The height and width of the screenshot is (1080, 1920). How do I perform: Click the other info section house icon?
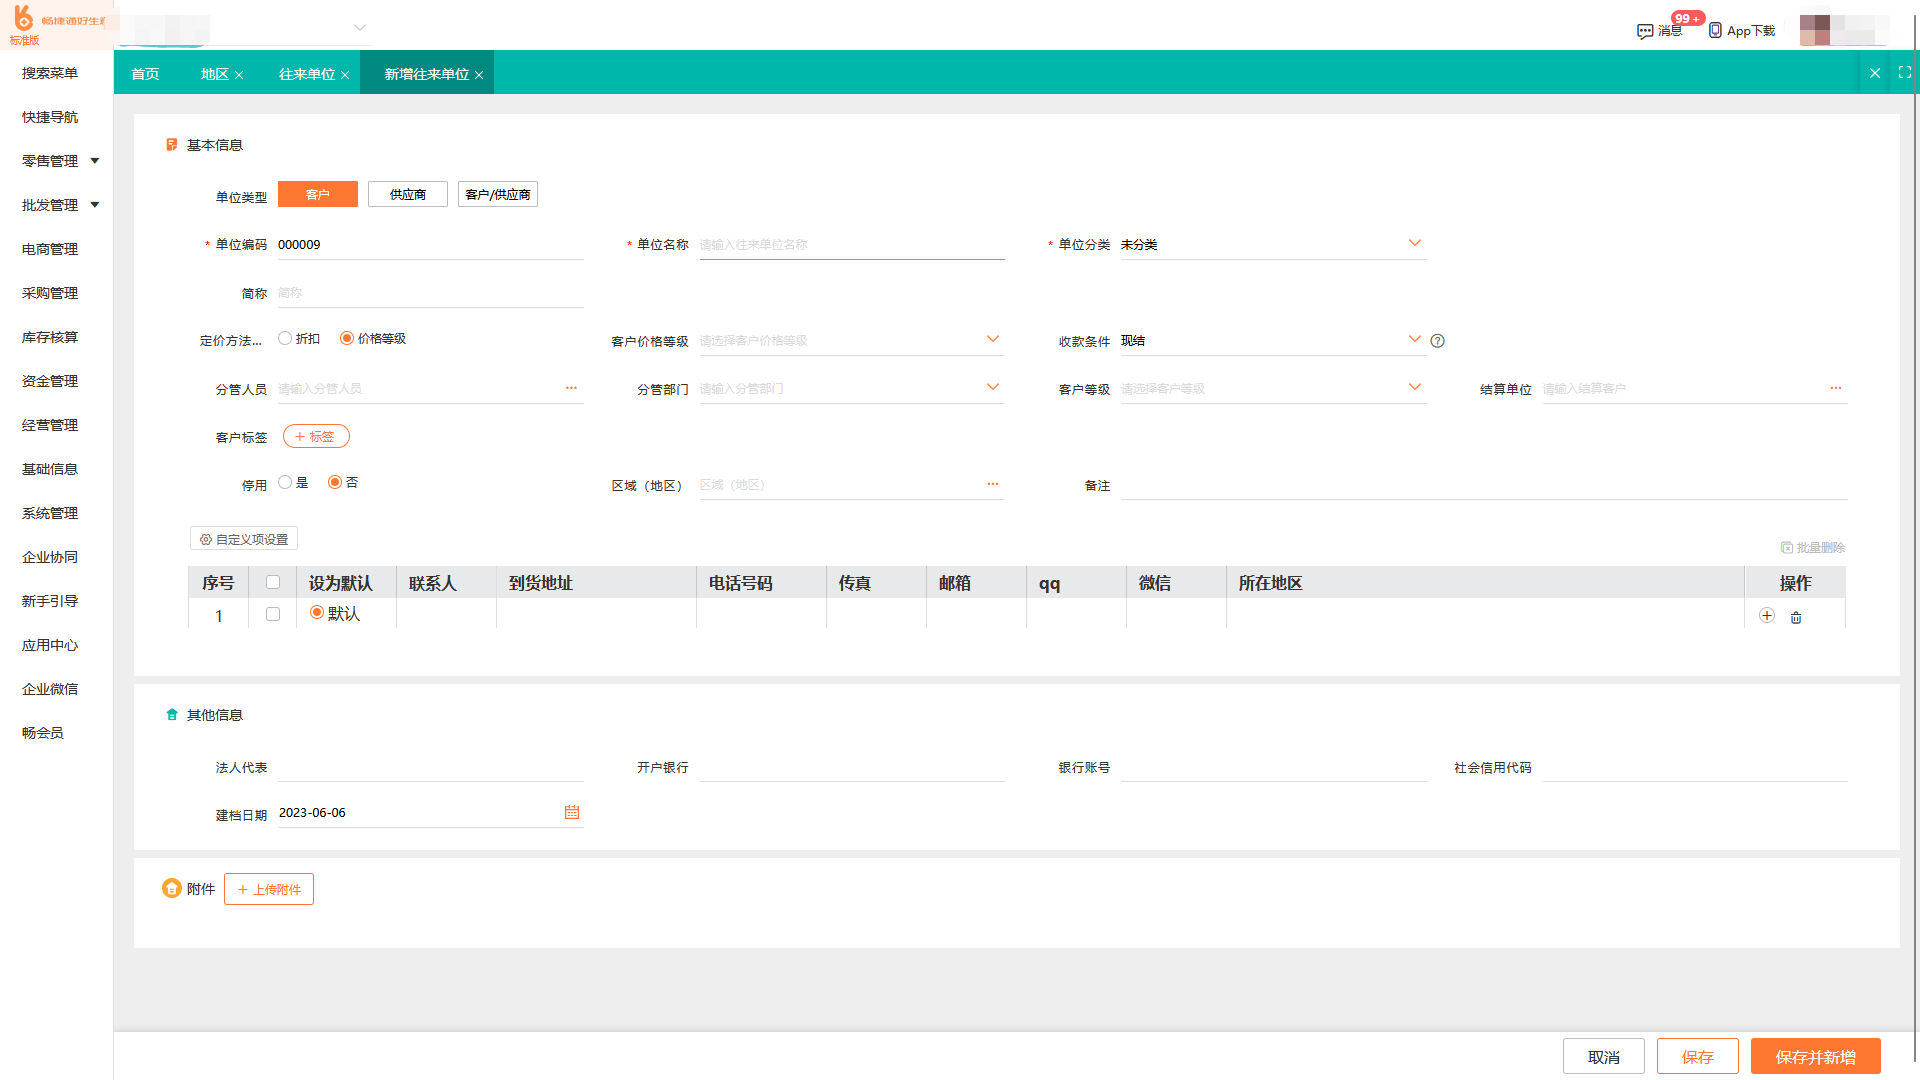coord(171,715)
